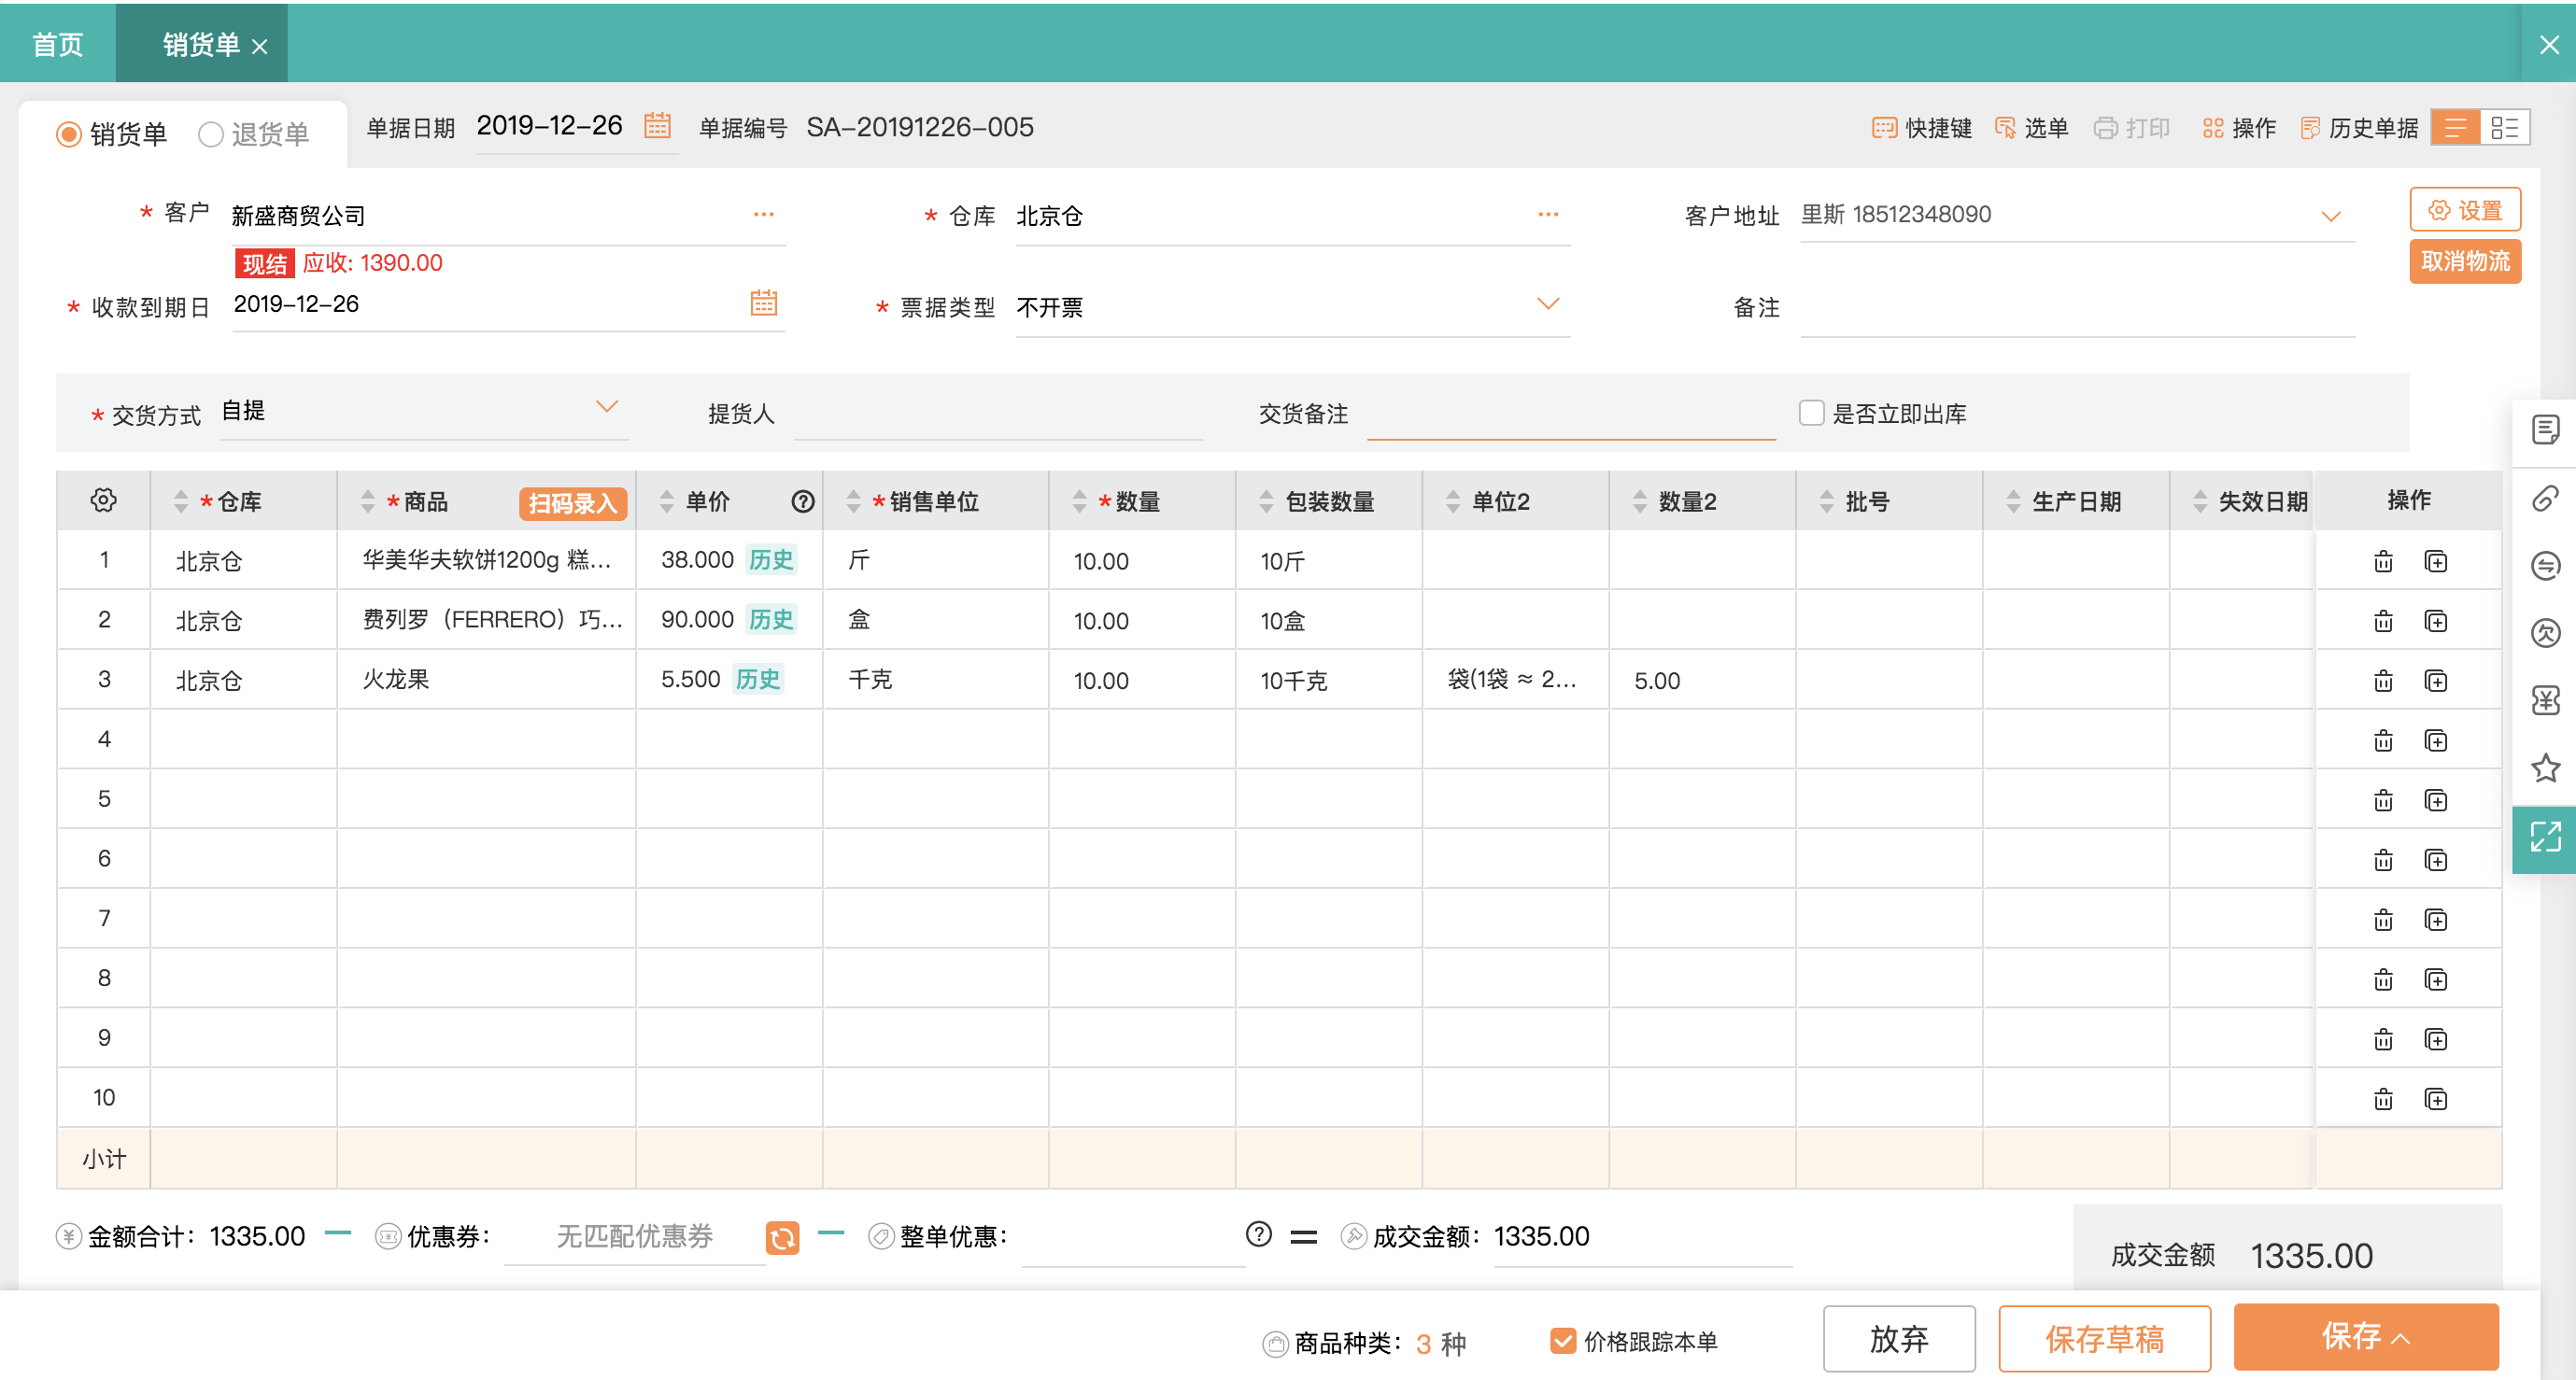Enable 是否立即出库 checkbox
The width and height of the screenshot is (2576, 1380).
click(x=1811, y=413)
